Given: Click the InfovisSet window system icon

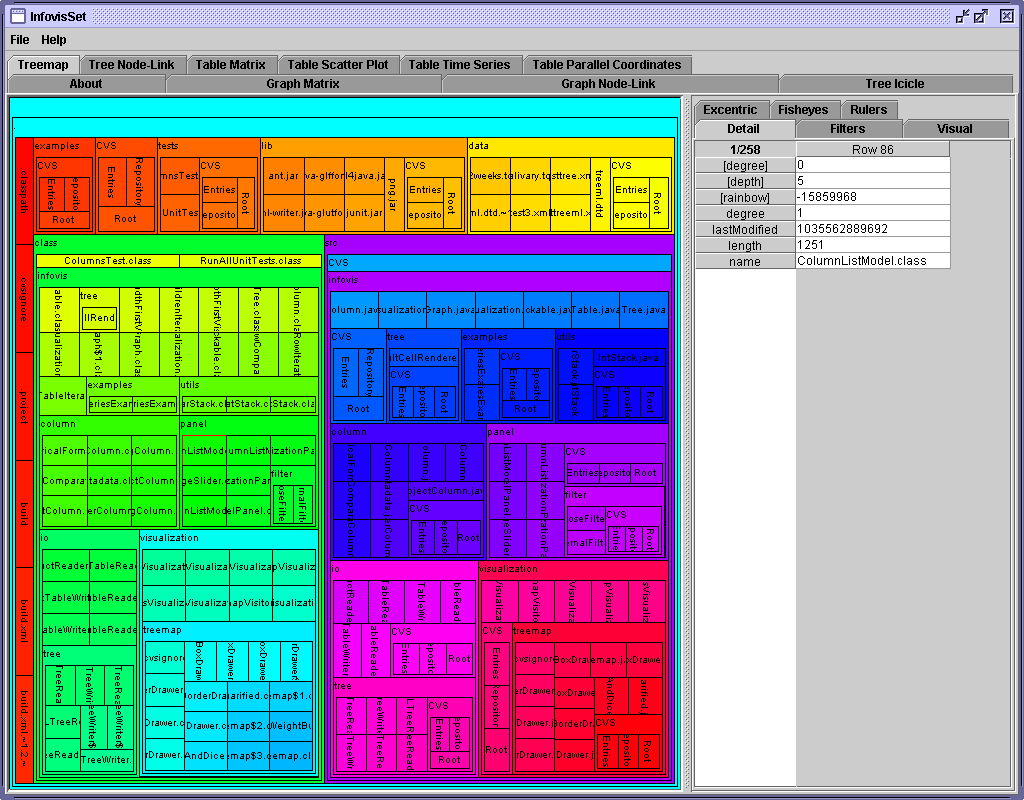Looking at the screenshot, I should point(17,15).
